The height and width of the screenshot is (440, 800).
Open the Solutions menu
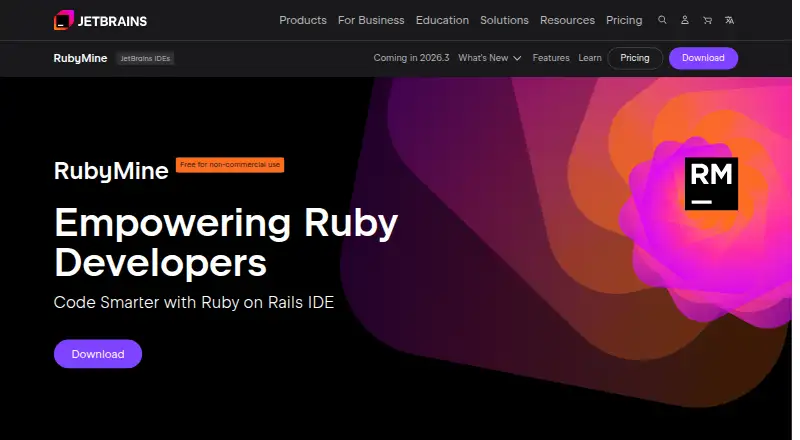pyautogui.click(x=504, y=20)
